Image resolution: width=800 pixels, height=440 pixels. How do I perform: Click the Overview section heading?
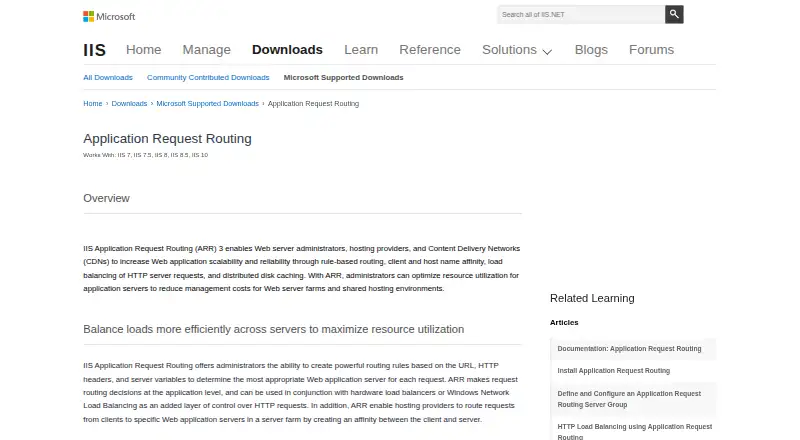[x=106, y=198]
